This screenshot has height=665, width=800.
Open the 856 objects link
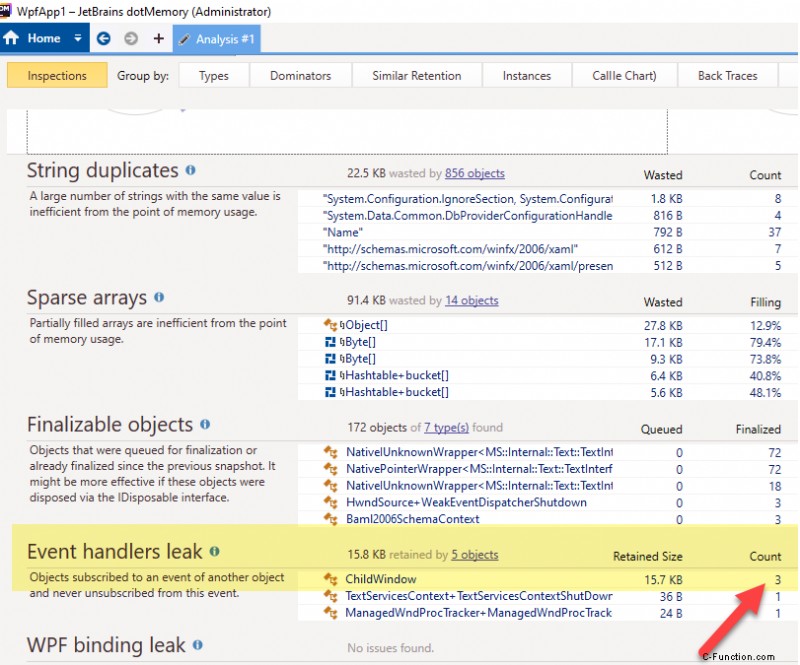tap(474, 174)
